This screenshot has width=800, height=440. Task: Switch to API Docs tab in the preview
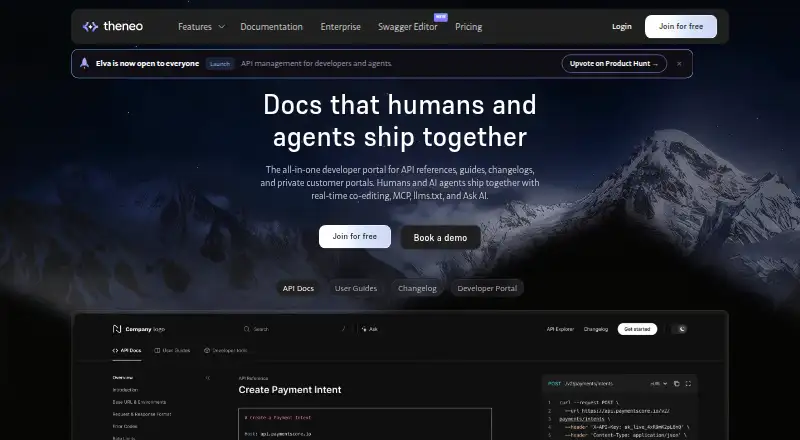pyautogui.click(x=127, y=351)
